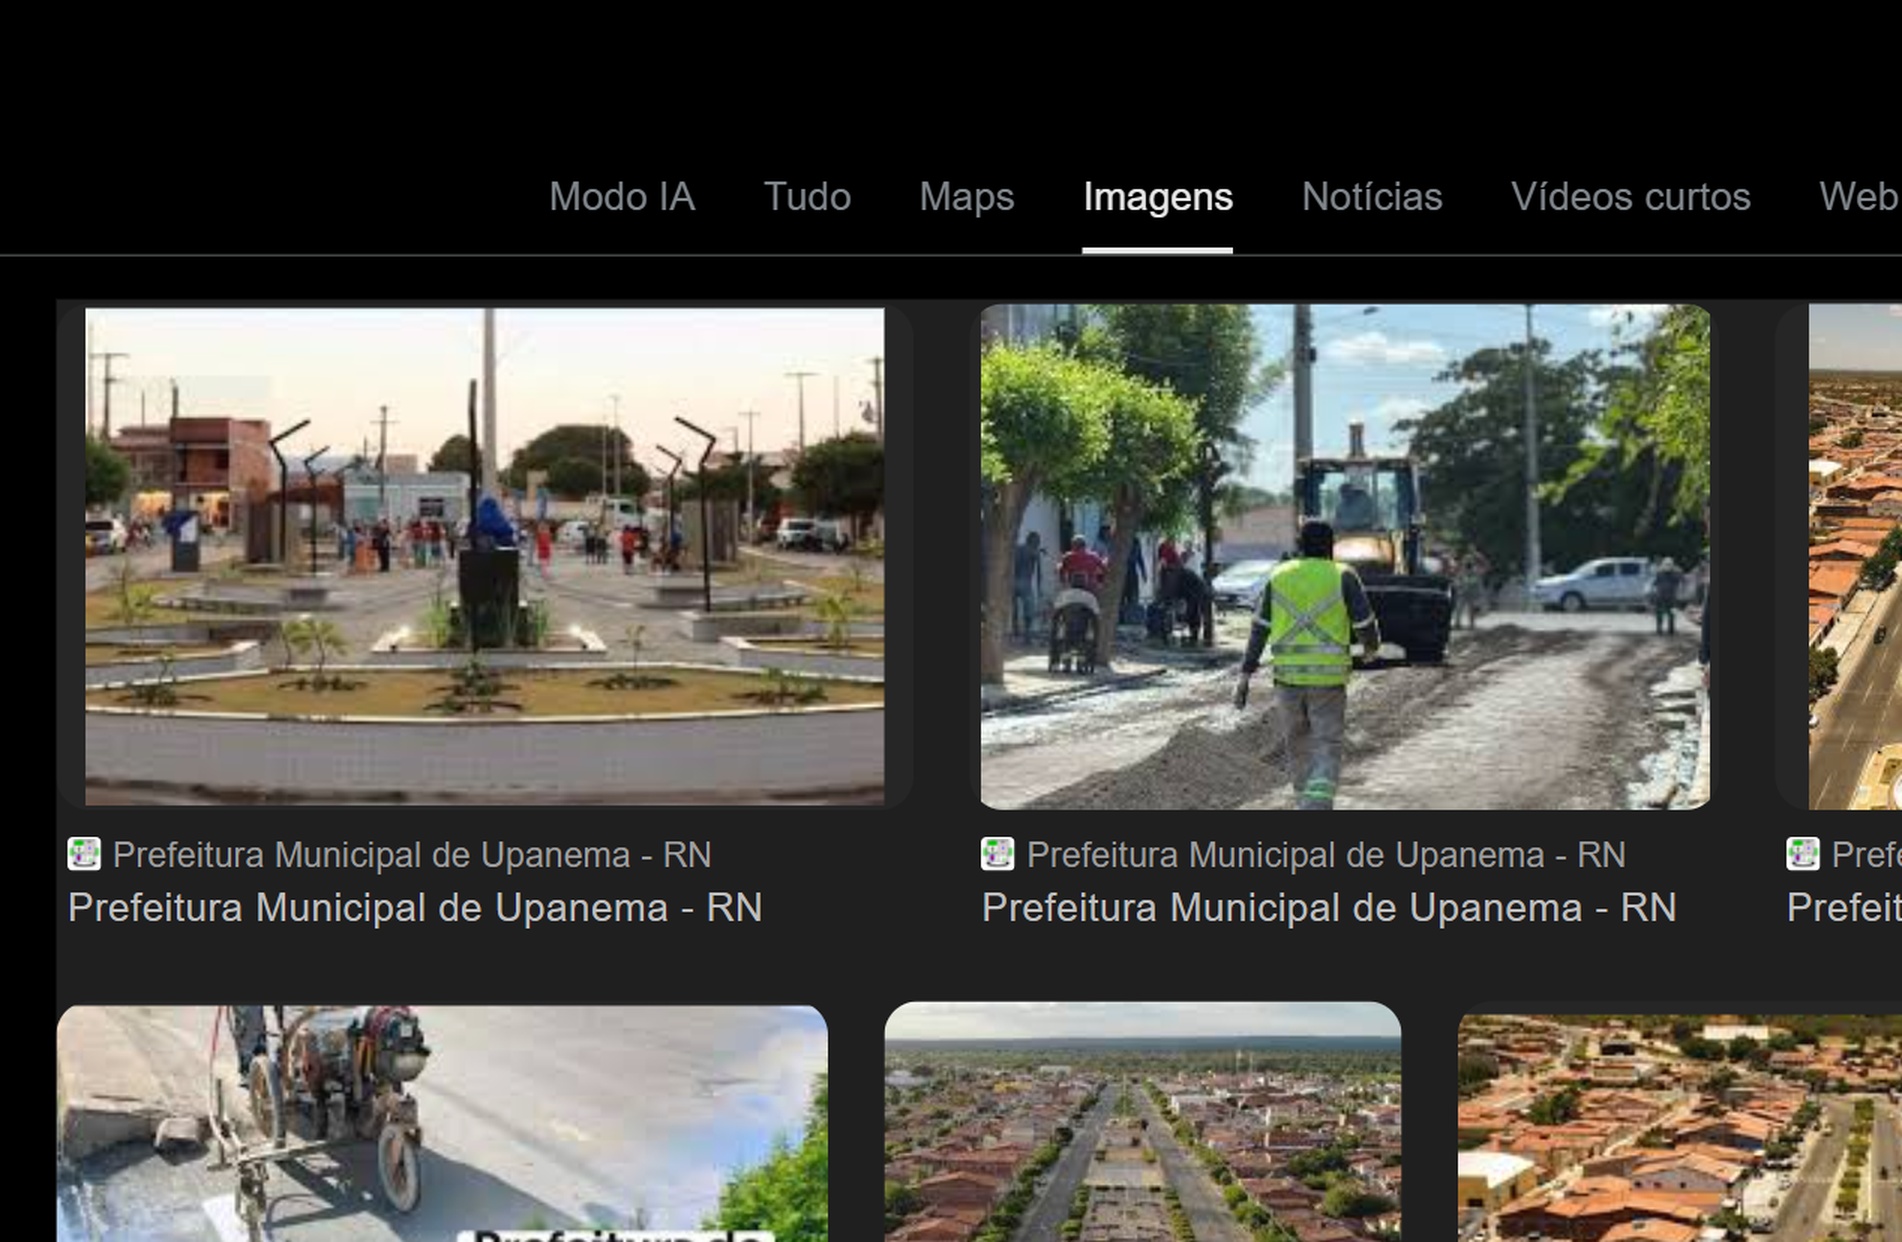Click the favicon below the plaza photo

click(x=84, y=854)
